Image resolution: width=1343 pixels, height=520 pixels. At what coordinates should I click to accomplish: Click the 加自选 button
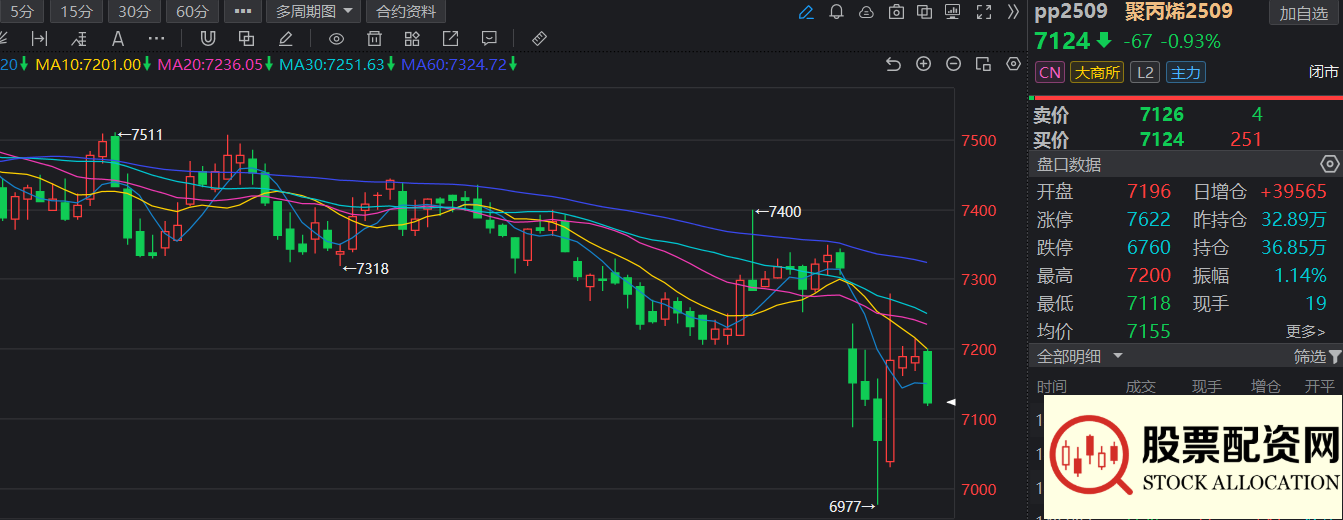(x=1304, y=12)
